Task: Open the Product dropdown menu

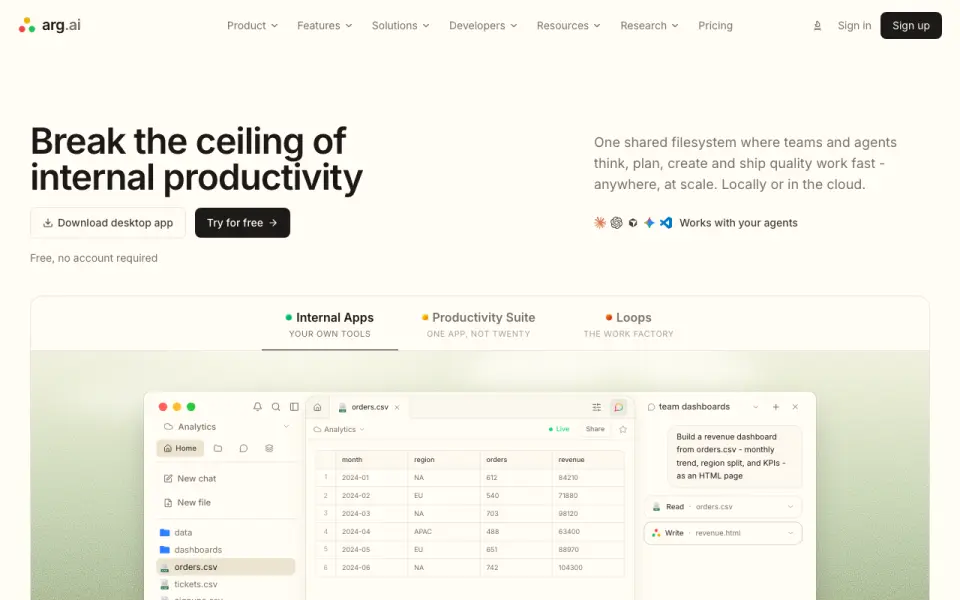Action: coord(252,26)
